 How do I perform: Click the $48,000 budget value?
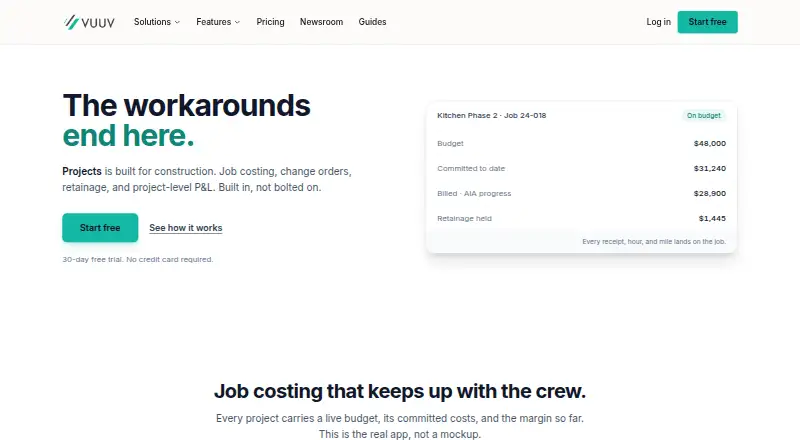tap(710, 143)
